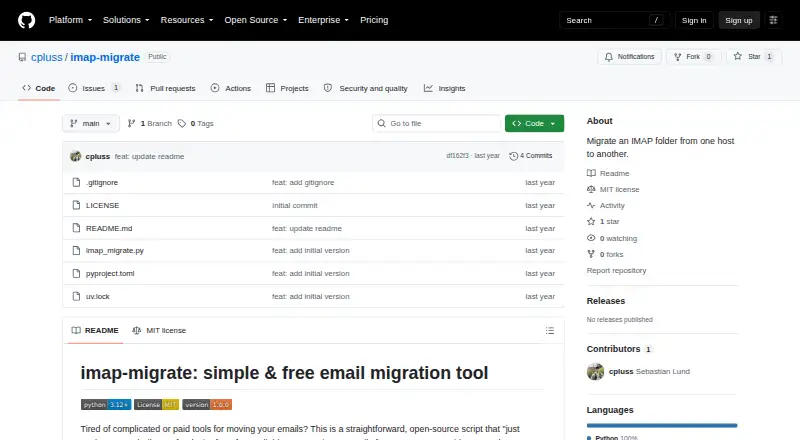
Task: Open the Actions tab
Action: coord(231,88)
